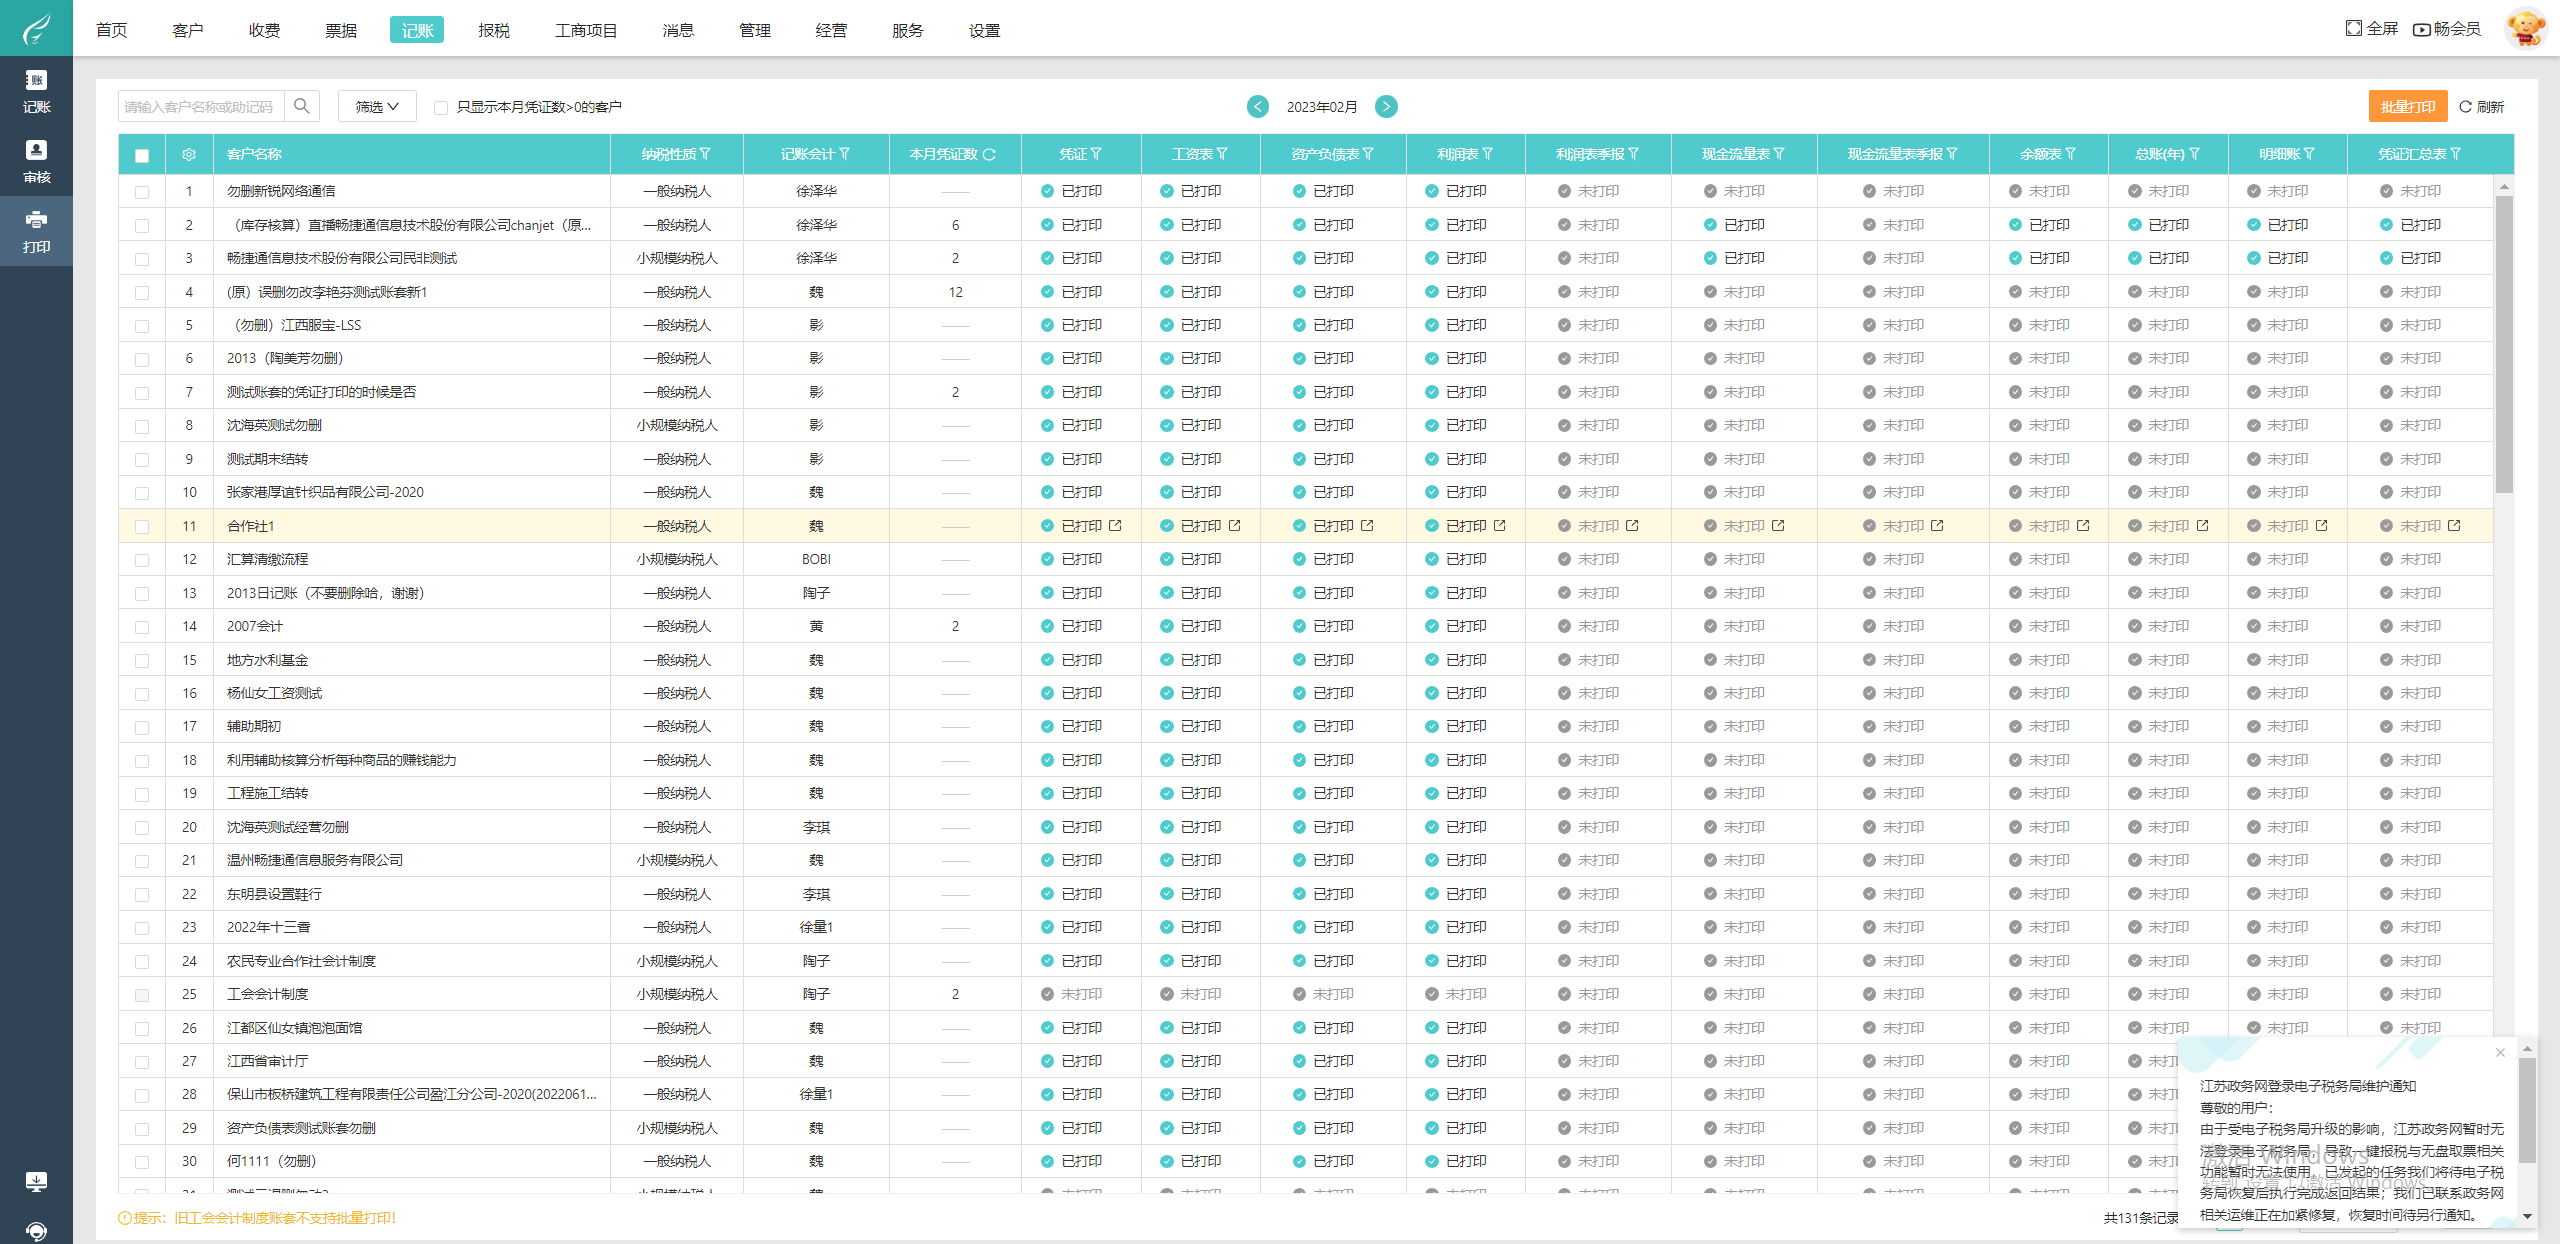Screen dimensions: 2560x1244
Task: Toggle checkbox for row 11 合作社1
Action: tap(144, 524)
